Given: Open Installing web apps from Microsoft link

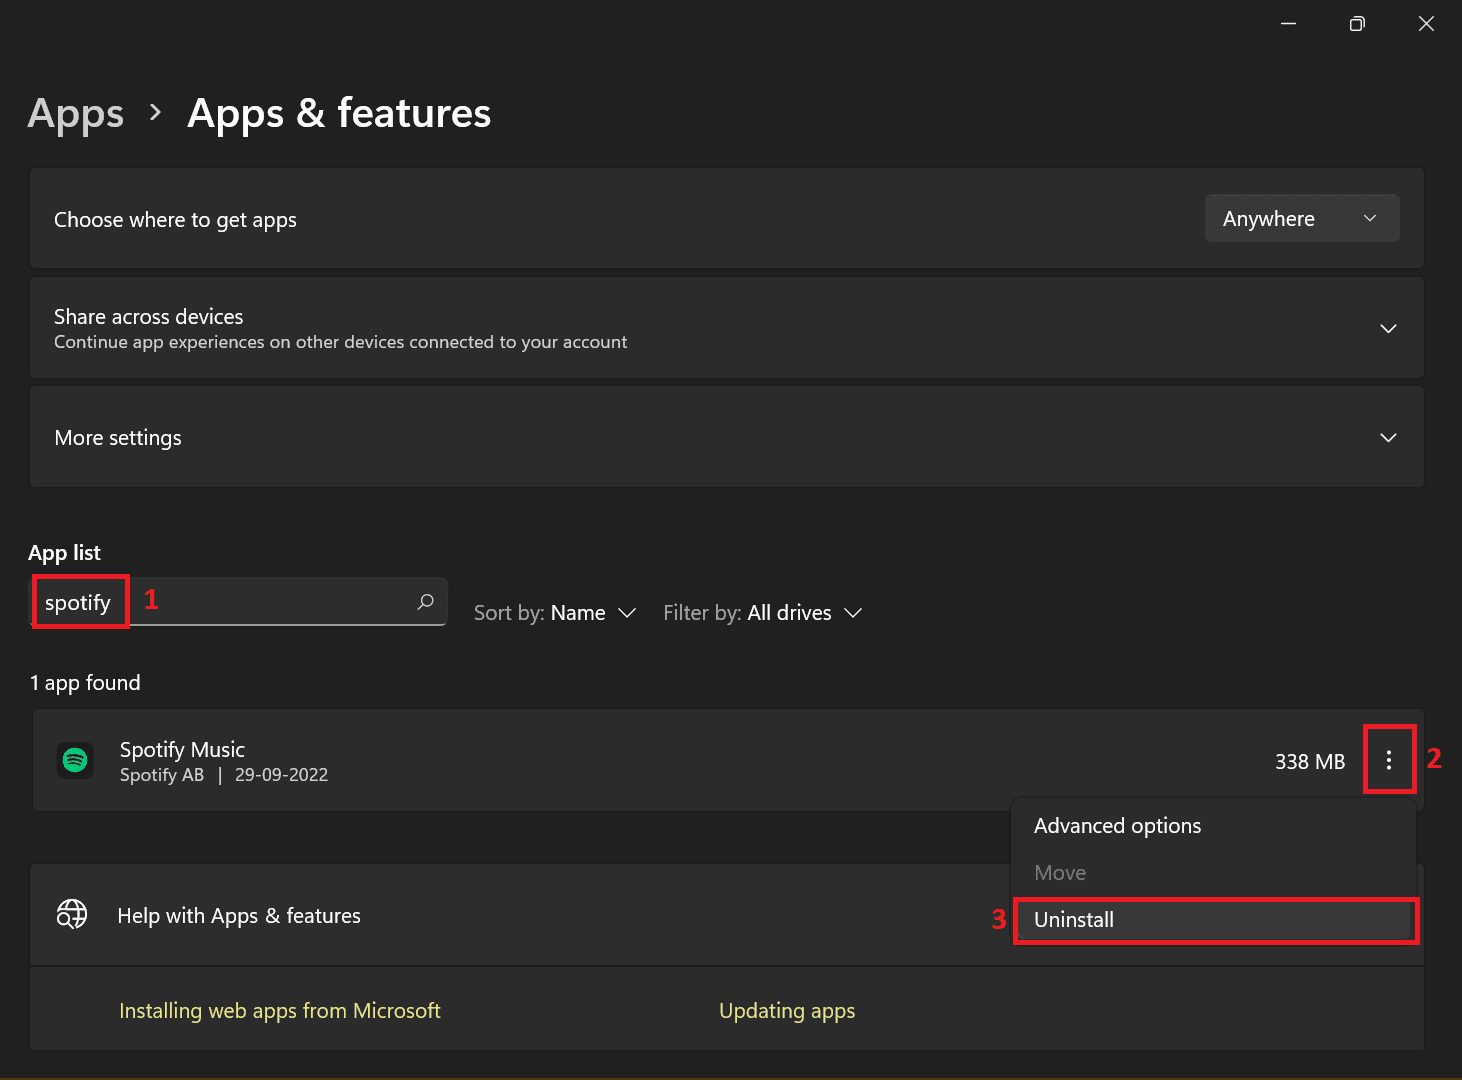Looking at the screenshot, I should tap(280, 1011).
